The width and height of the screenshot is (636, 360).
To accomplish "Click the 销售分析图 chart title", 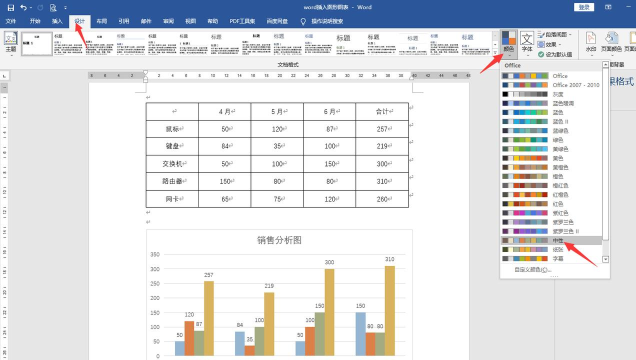I will [279, 240].
